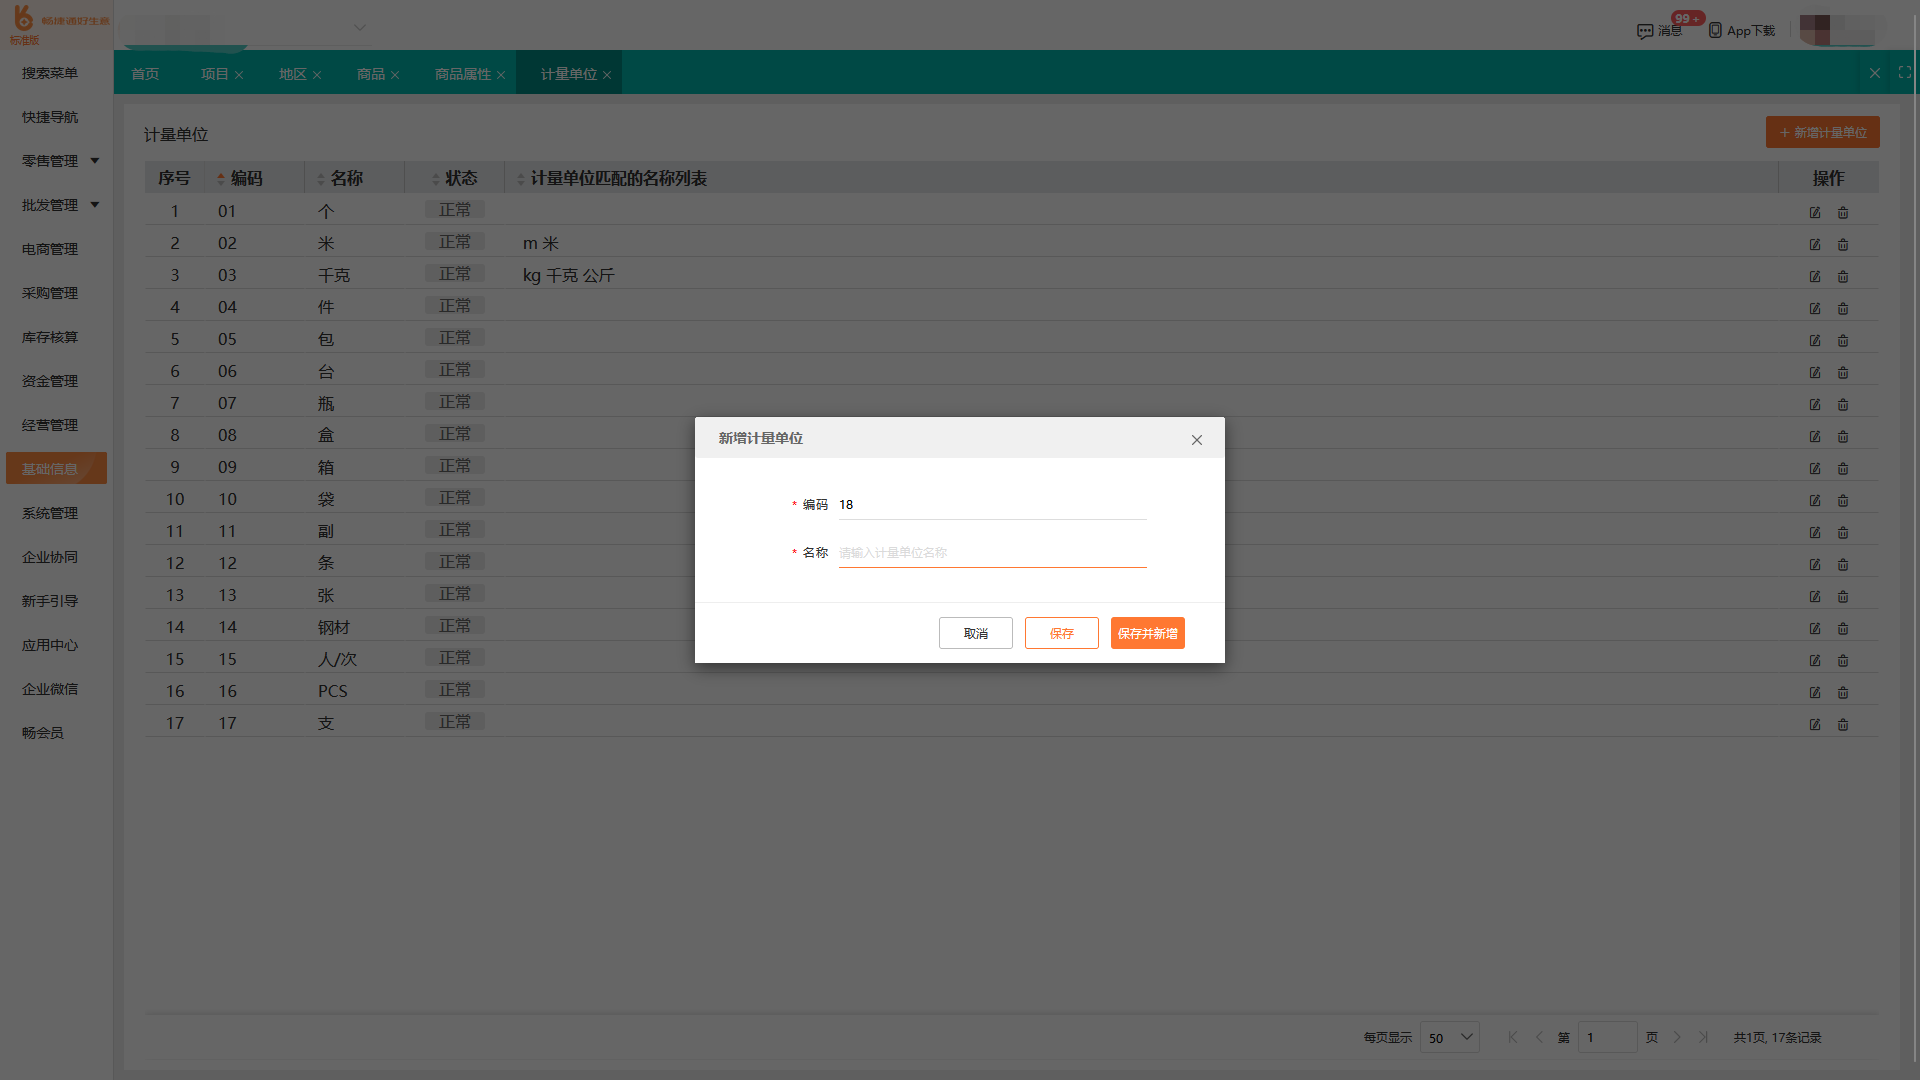The height and width of the screenshot is (1080, 1920).
Task: Toggle 基础信息 menu in sidebar
Action: tap(53, 468)
